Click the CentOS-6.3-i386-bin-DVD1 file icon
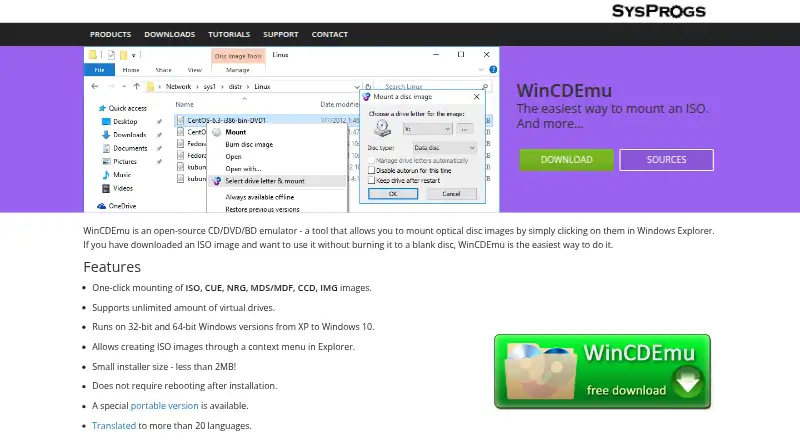This screenshot has width=800, height=440. (x=180, y=120)
